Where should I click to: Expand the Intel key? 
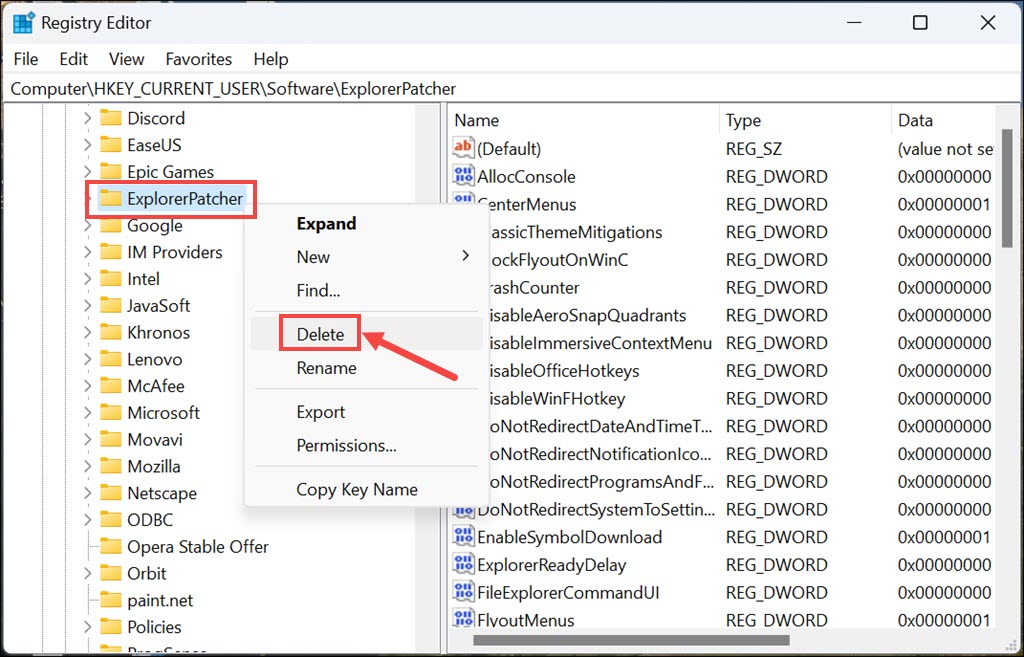(x=88, y=279)
